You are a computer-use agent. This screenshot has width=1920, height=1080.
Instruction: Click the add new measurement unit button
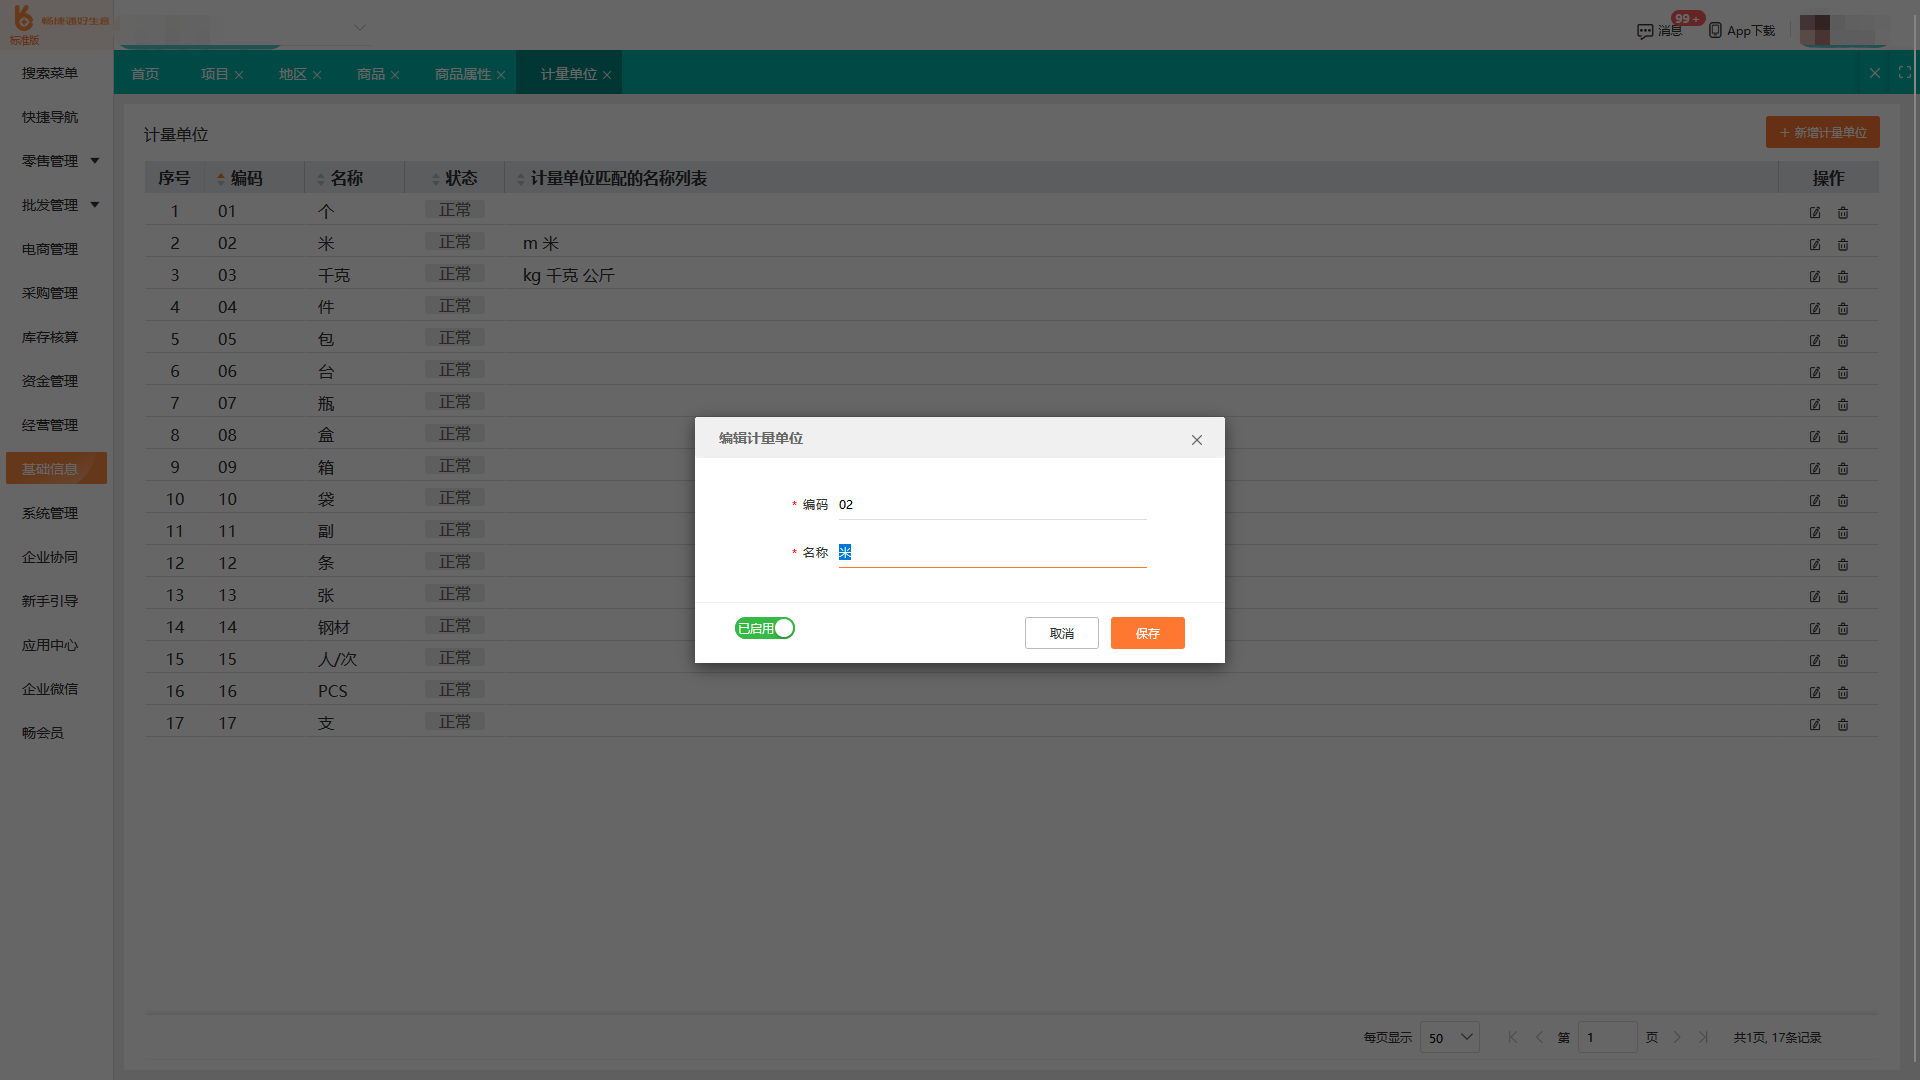1822,132
